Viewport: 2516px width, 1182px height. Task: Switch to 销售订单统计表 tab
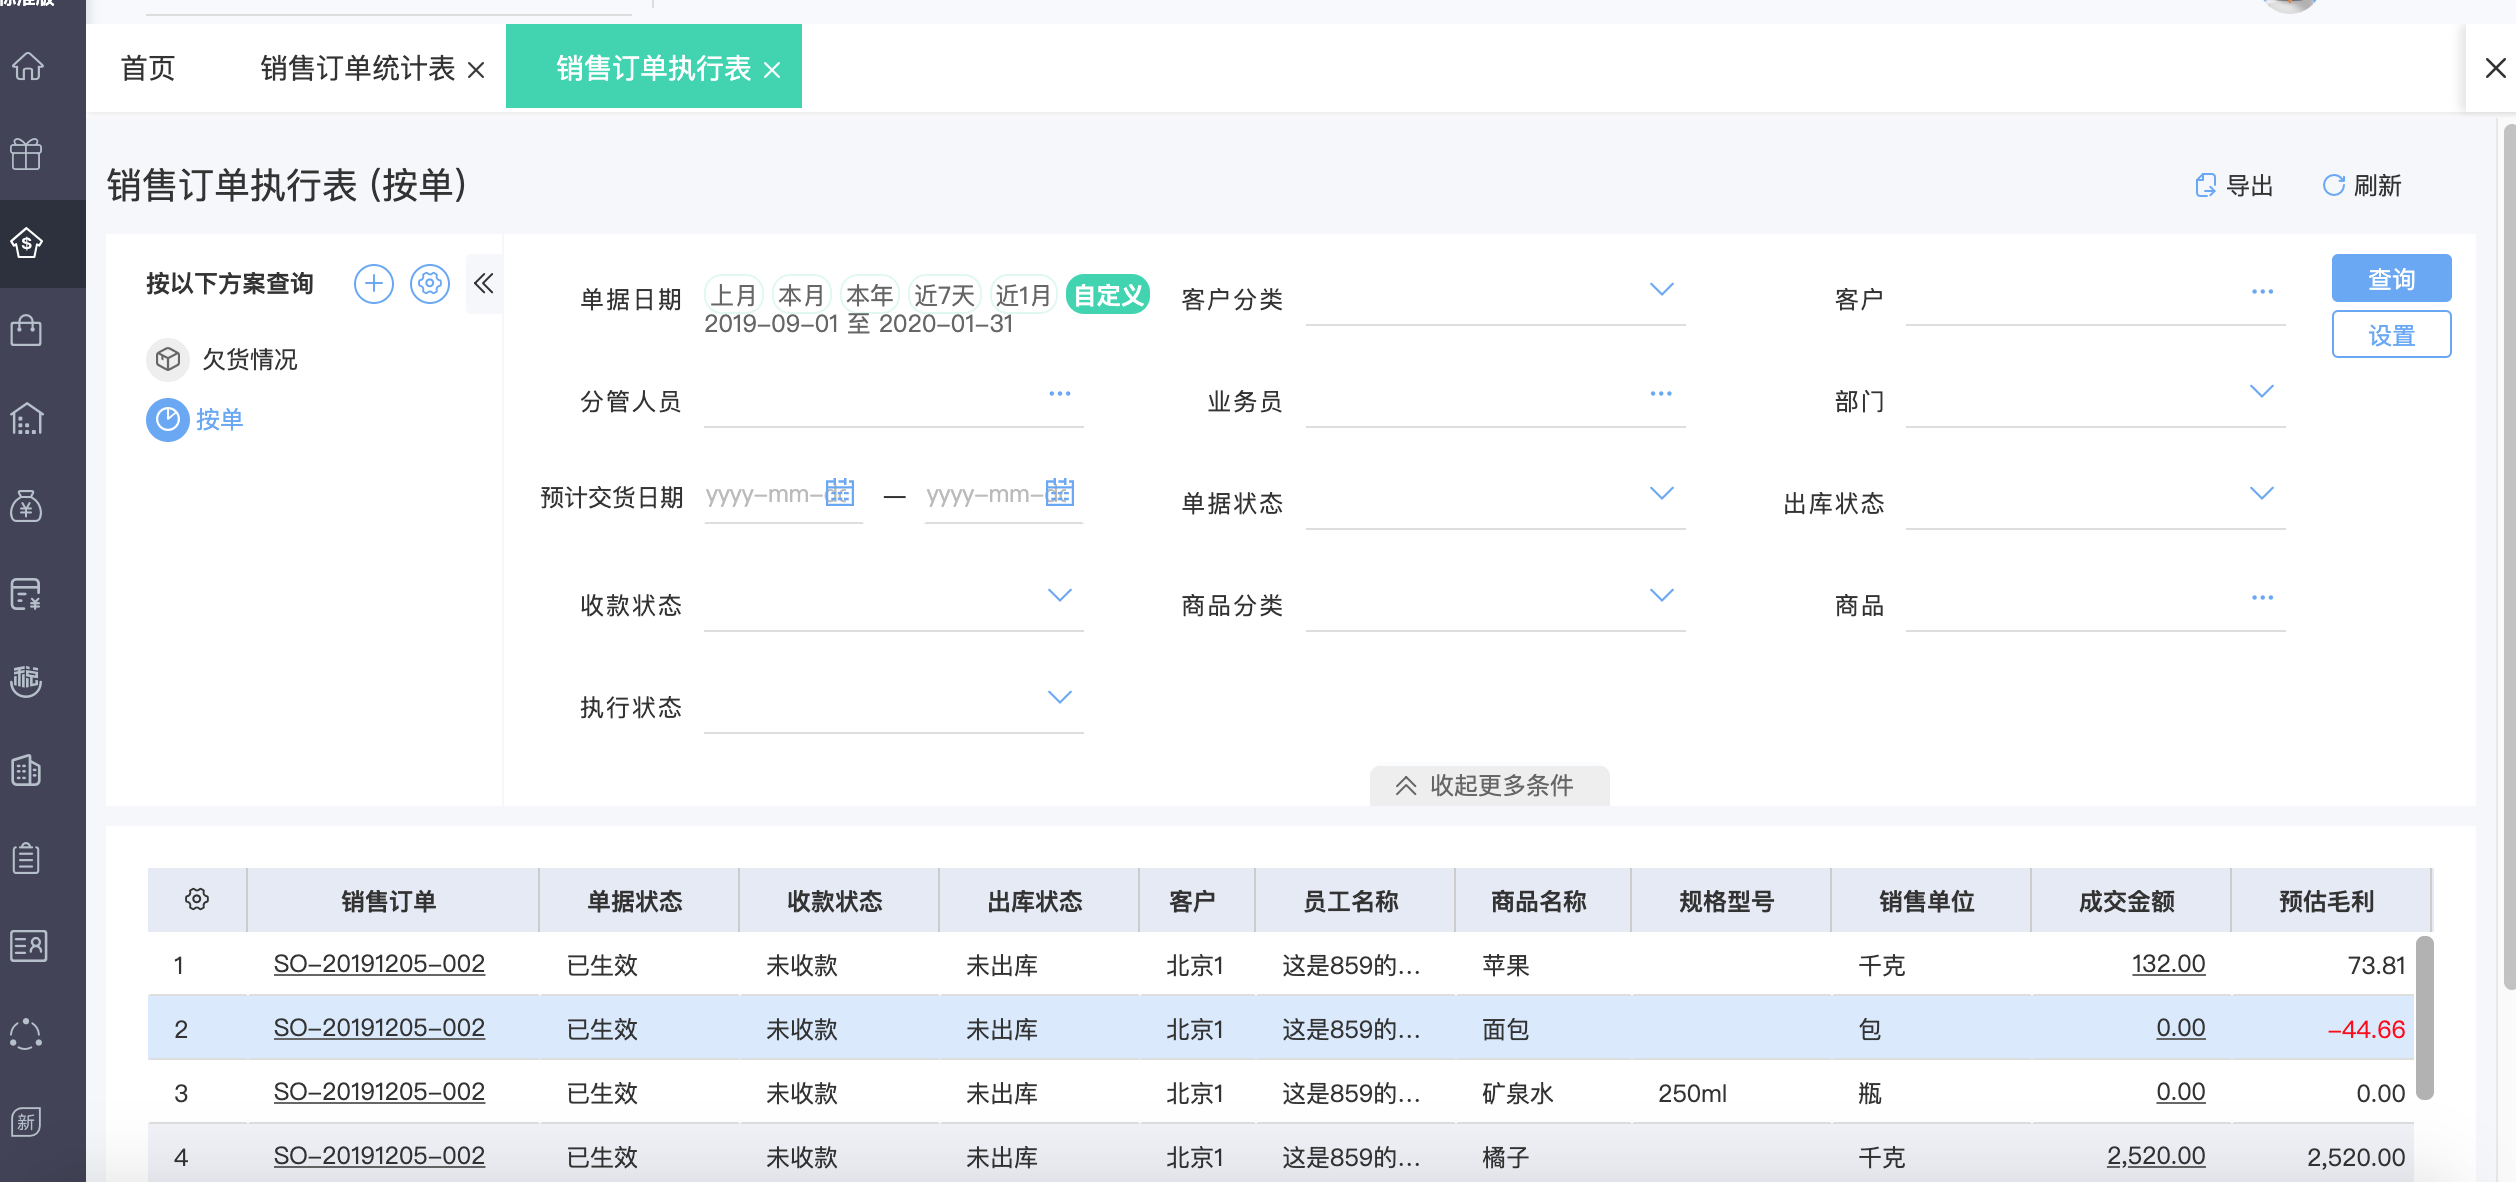click(x=355, y=67)
